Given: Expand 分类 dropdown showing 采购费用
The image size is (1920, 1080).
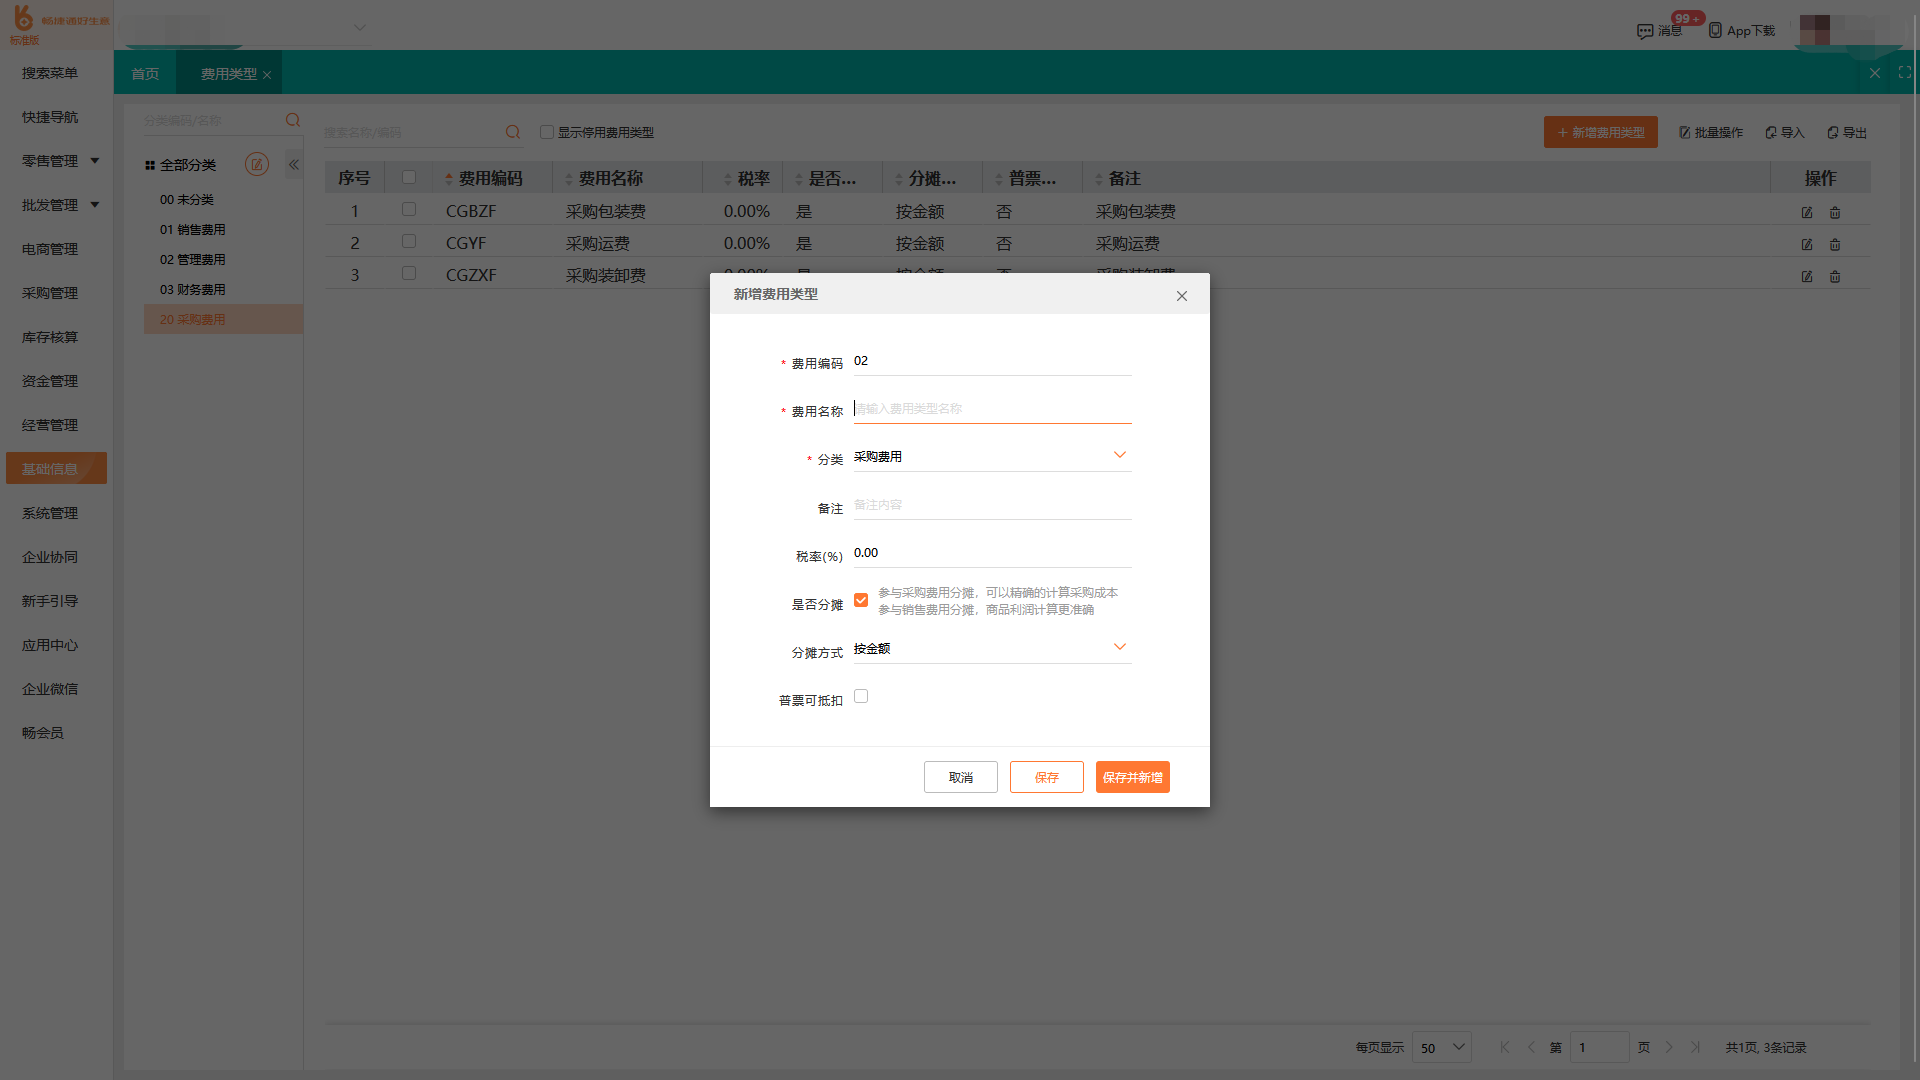Looking at the screenshot, I should click(x=990, y=456).
